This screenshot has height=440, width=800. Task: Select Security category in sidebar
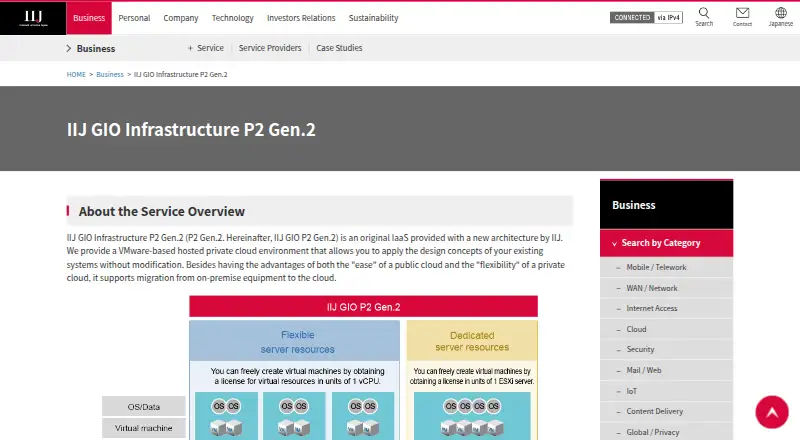[666, 349]
